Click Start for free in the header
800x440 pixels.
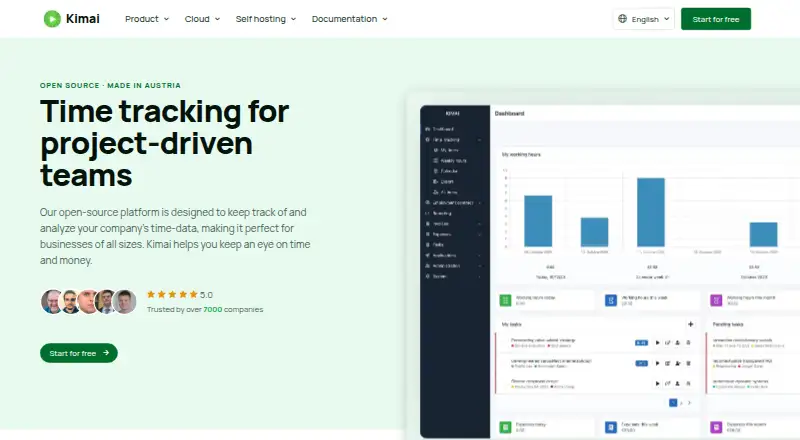(x=716, y=19)
